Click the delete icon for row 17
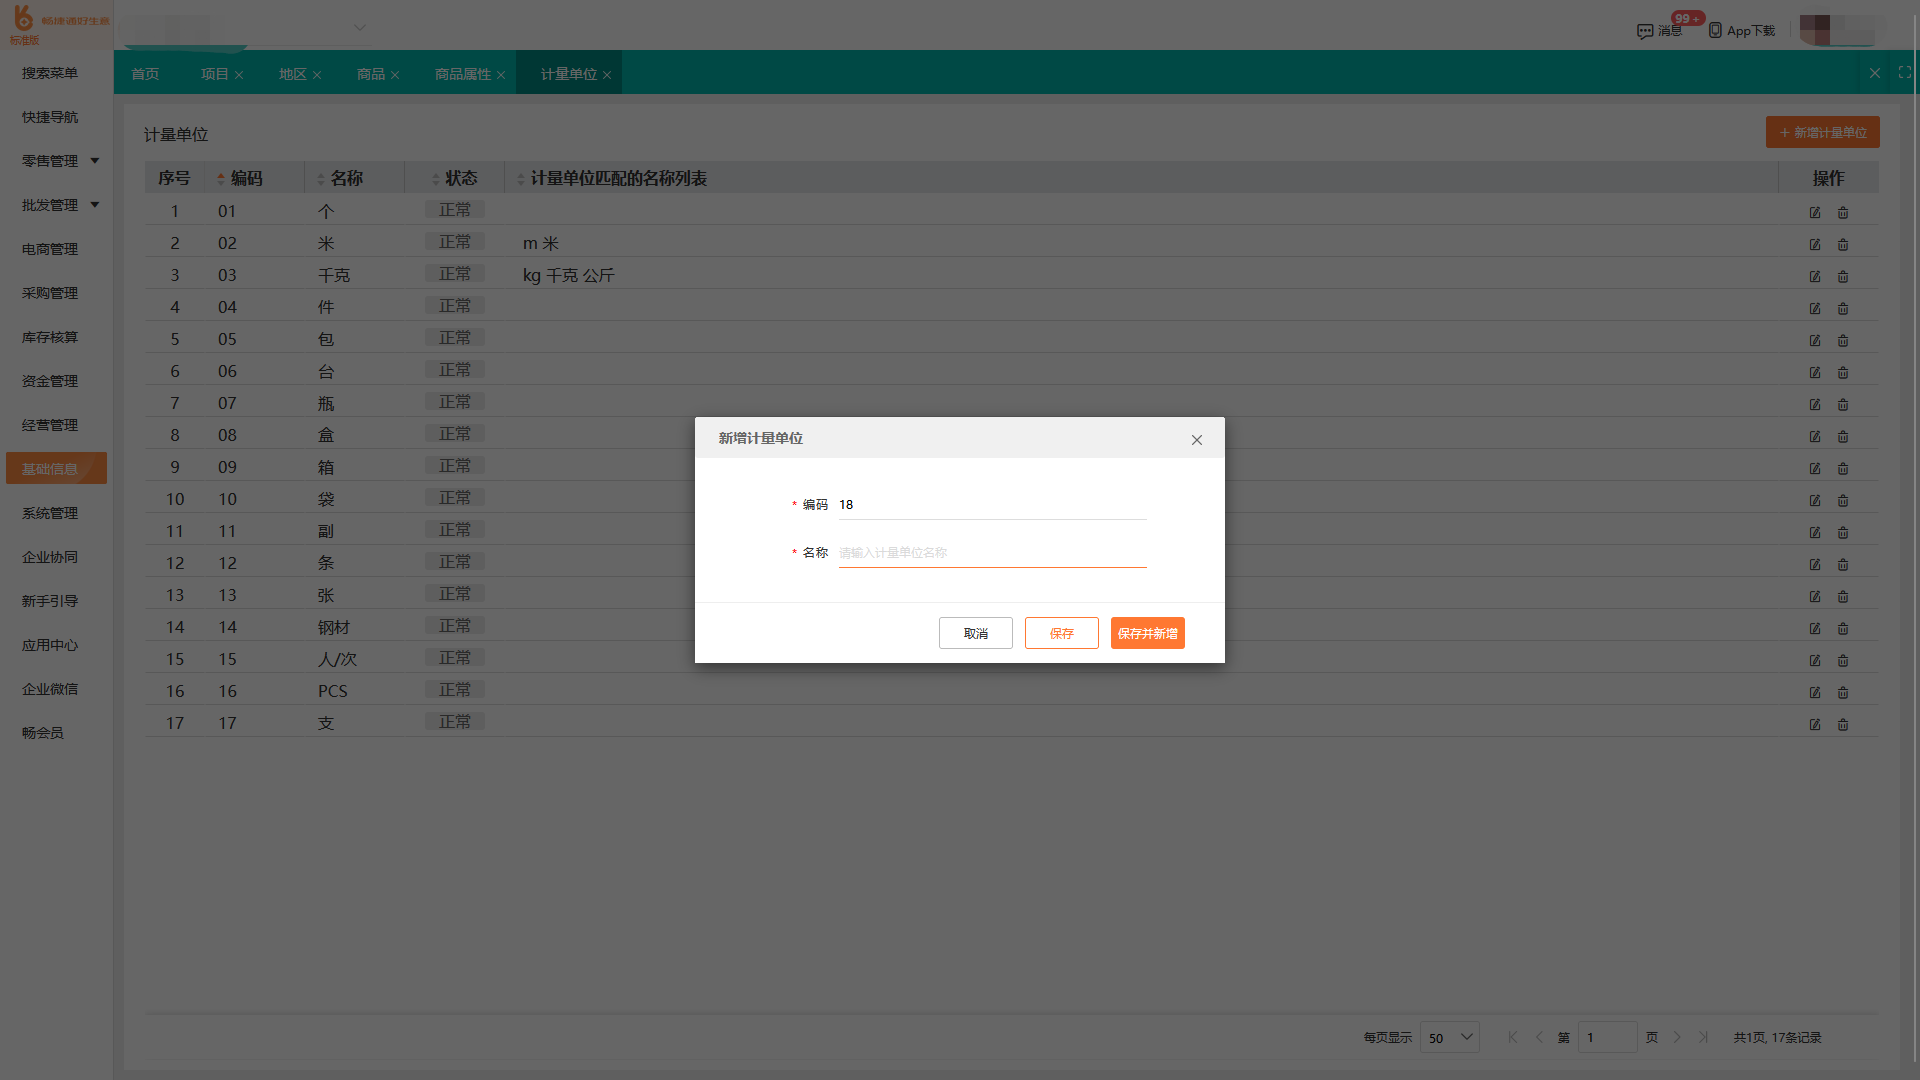The image size is (1920, 1080). coord(1844,724)
